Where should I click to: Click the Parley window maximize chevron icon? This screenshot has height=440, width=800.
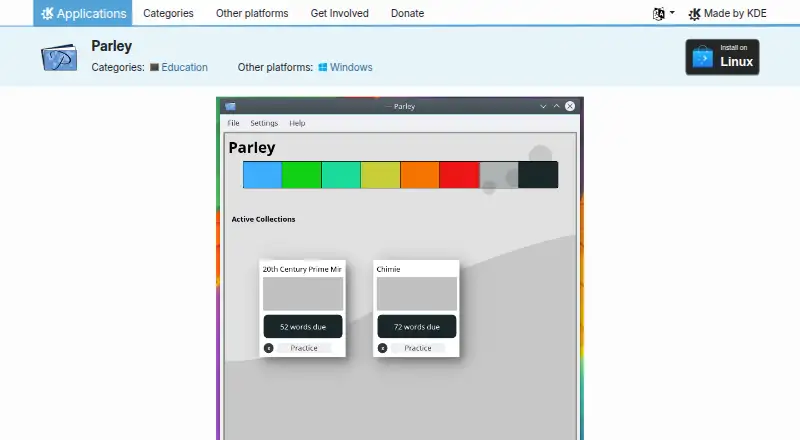556,106
